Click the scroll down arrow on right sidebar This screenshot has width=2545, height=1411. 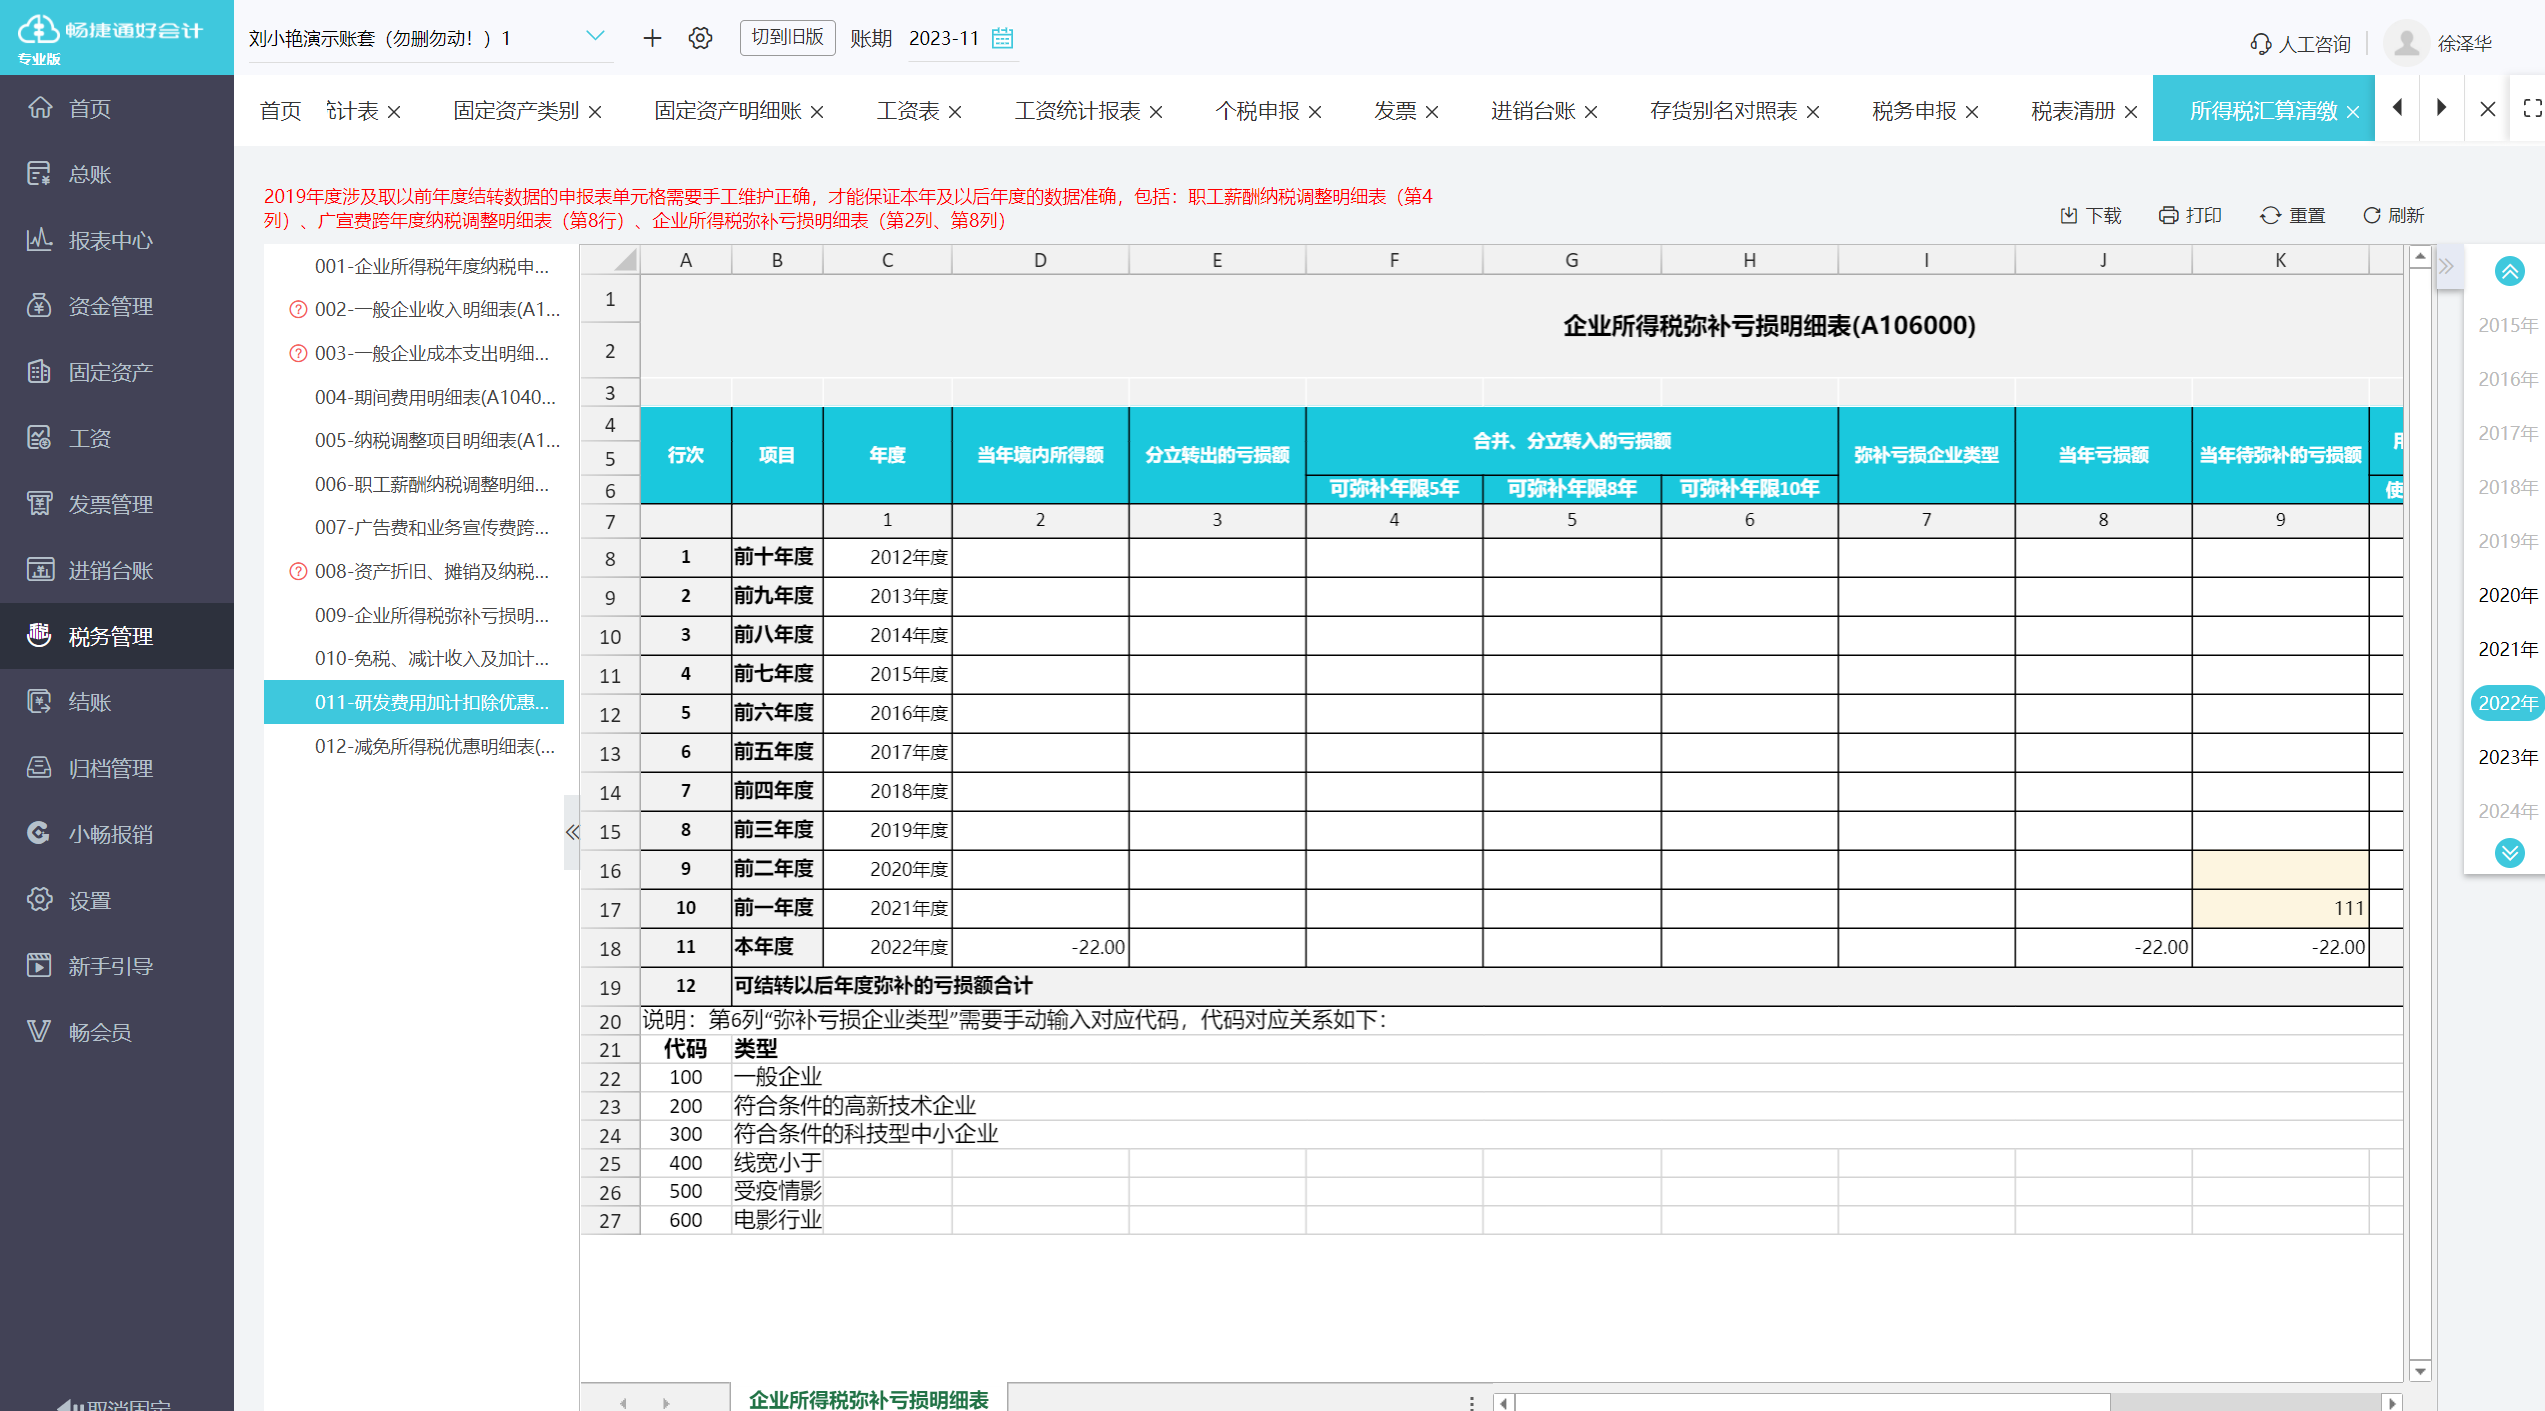point(2509,851)
